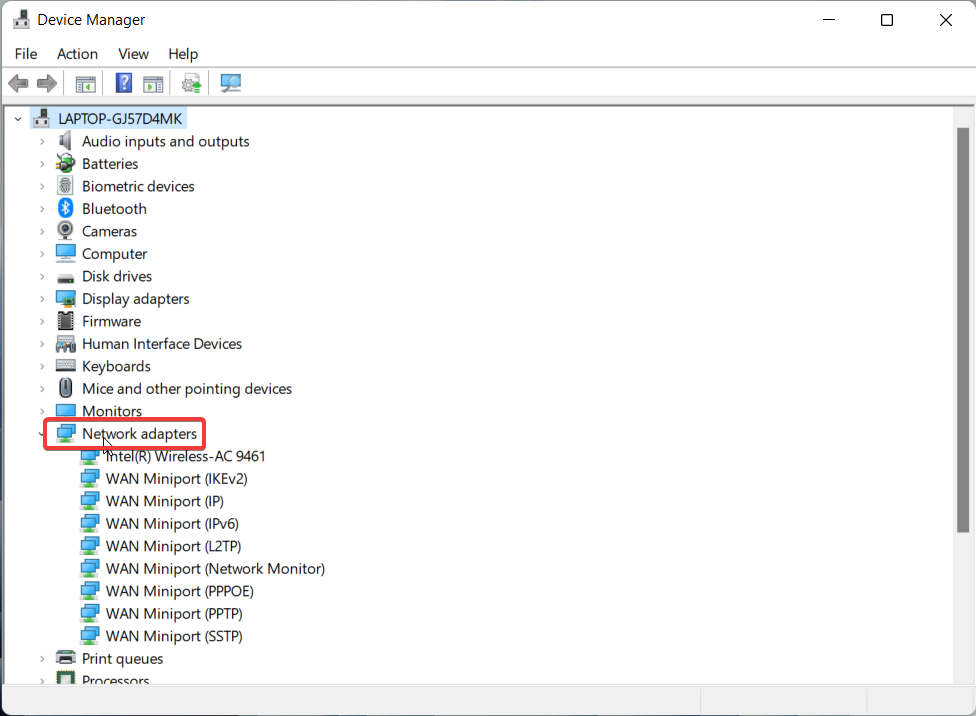
Task: Select the Network adapters label
Action: click(139, 433)
